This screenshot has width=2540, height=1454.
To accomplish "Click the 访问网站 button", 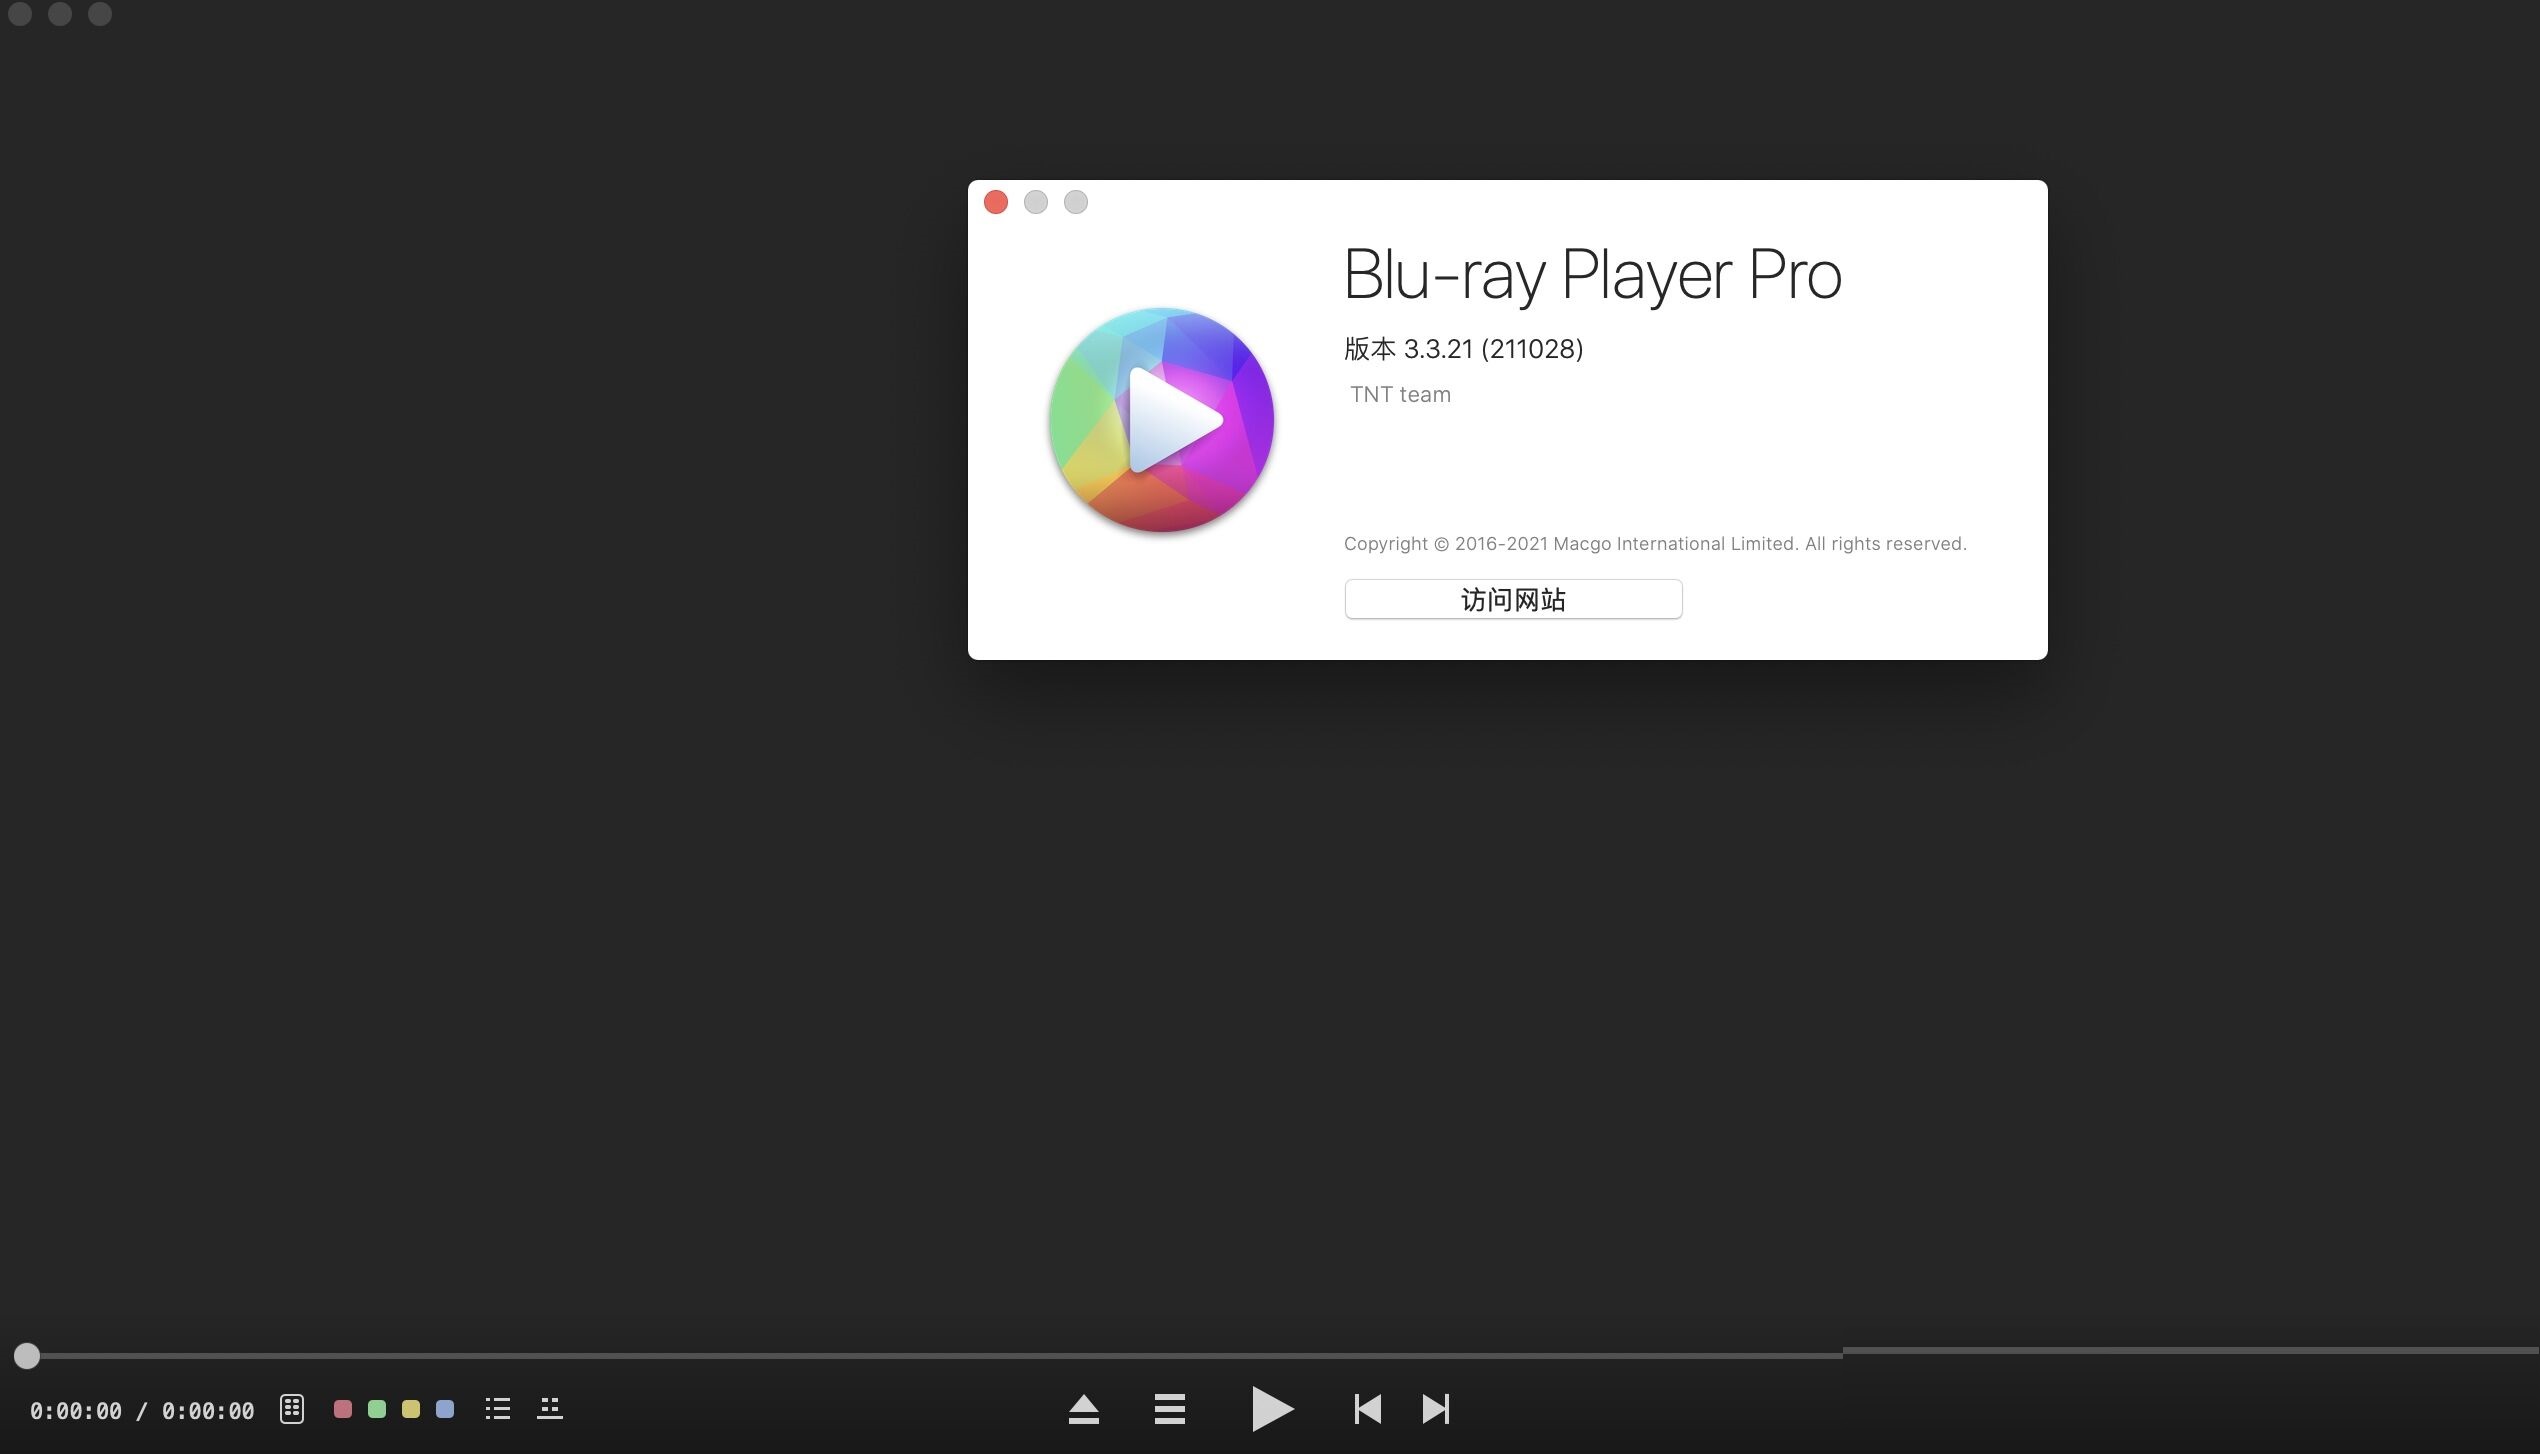I will [x=1512, y=598].
